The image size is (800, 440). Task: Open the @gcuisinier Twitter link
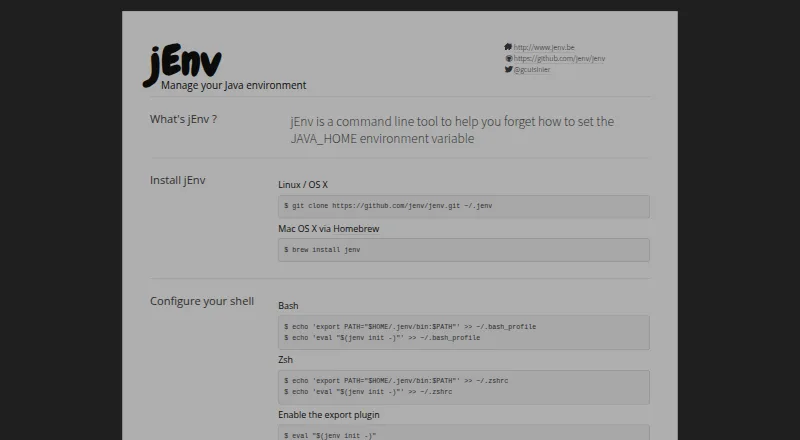532,69
